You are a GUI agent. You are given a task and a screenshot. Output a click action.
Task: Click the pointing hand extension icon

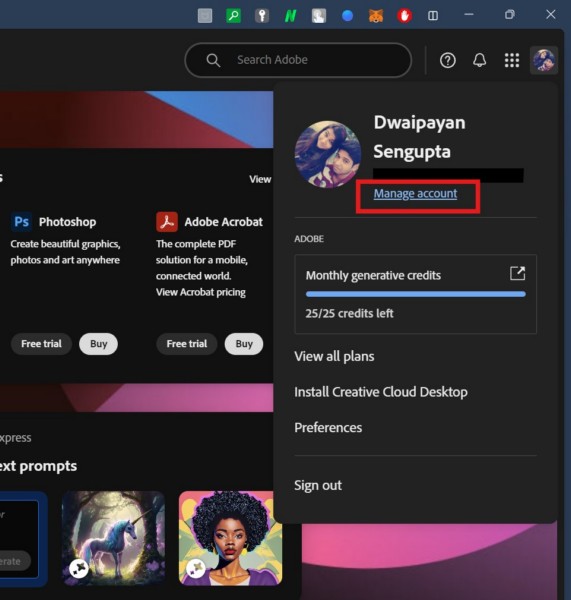tap(319, 16)
